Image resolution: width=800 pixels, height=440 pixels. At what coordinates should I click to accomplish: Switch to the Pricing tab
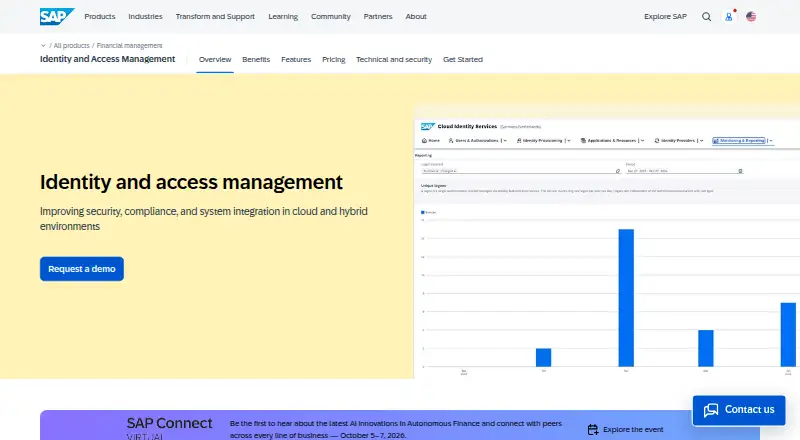[334, 59]
